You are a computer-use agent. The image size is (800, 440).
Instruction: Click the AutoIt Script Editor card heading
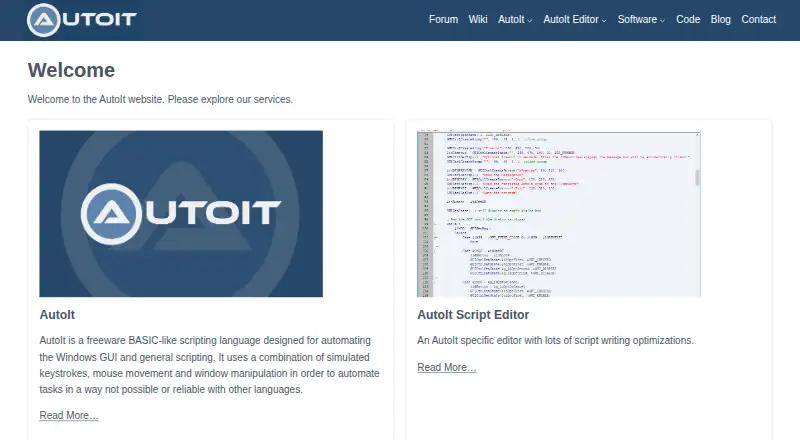473,315
